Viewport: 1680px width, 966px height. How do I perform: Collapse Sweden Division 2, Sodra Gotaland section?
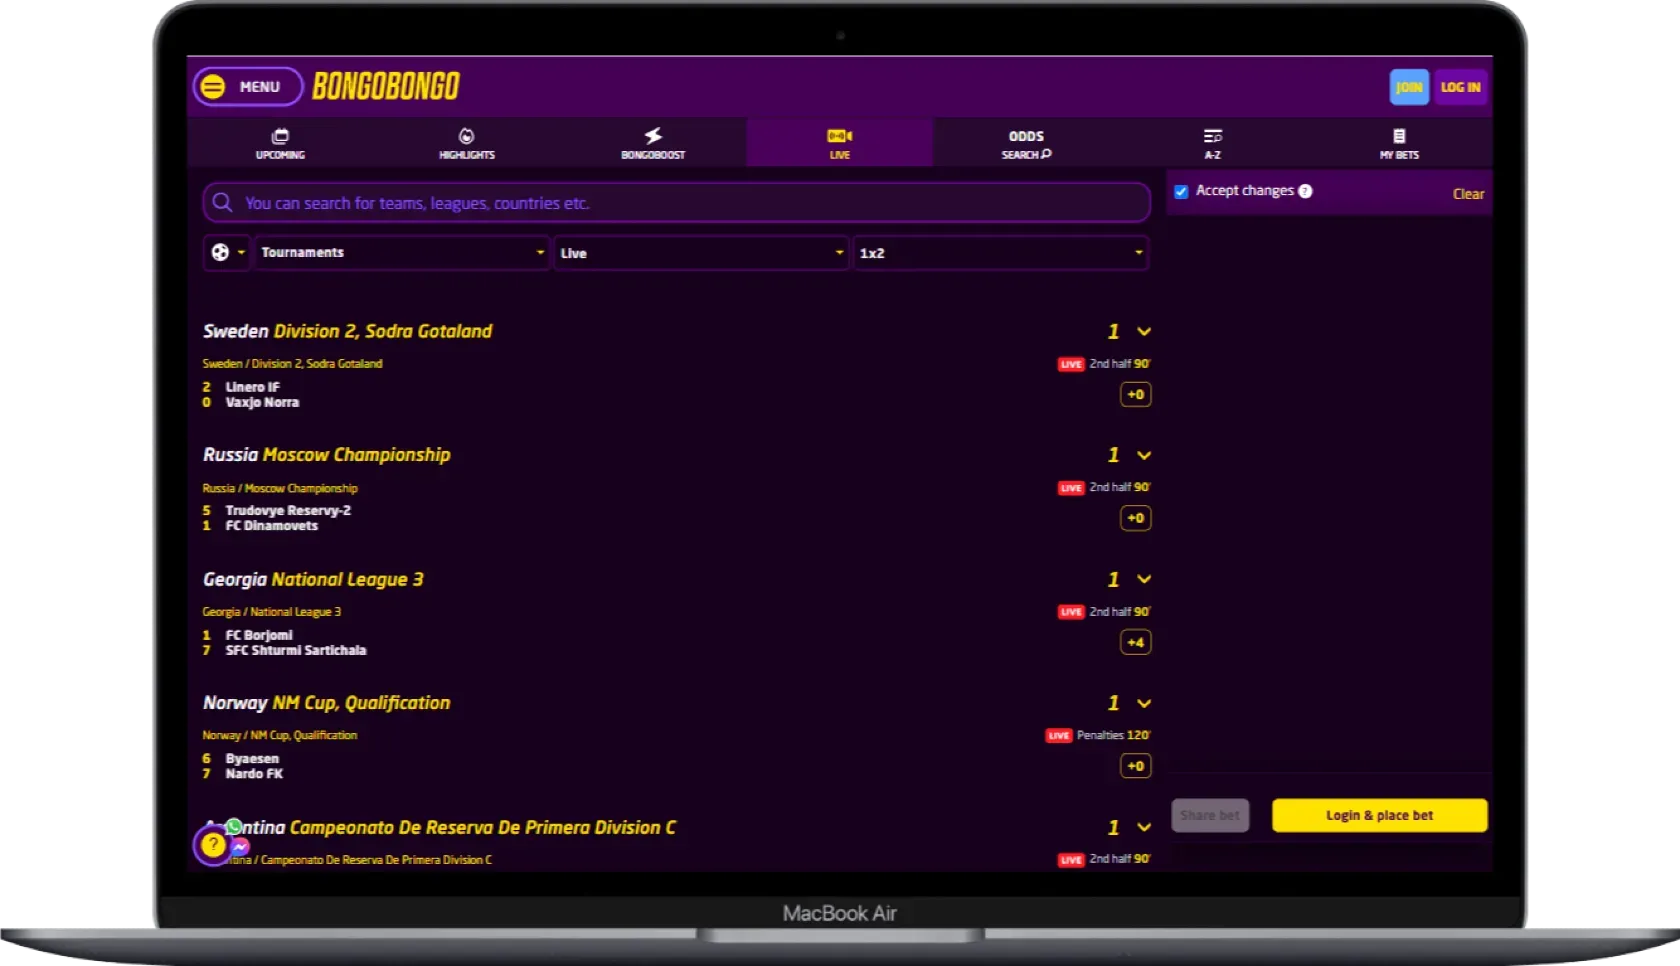point(1144,332)
